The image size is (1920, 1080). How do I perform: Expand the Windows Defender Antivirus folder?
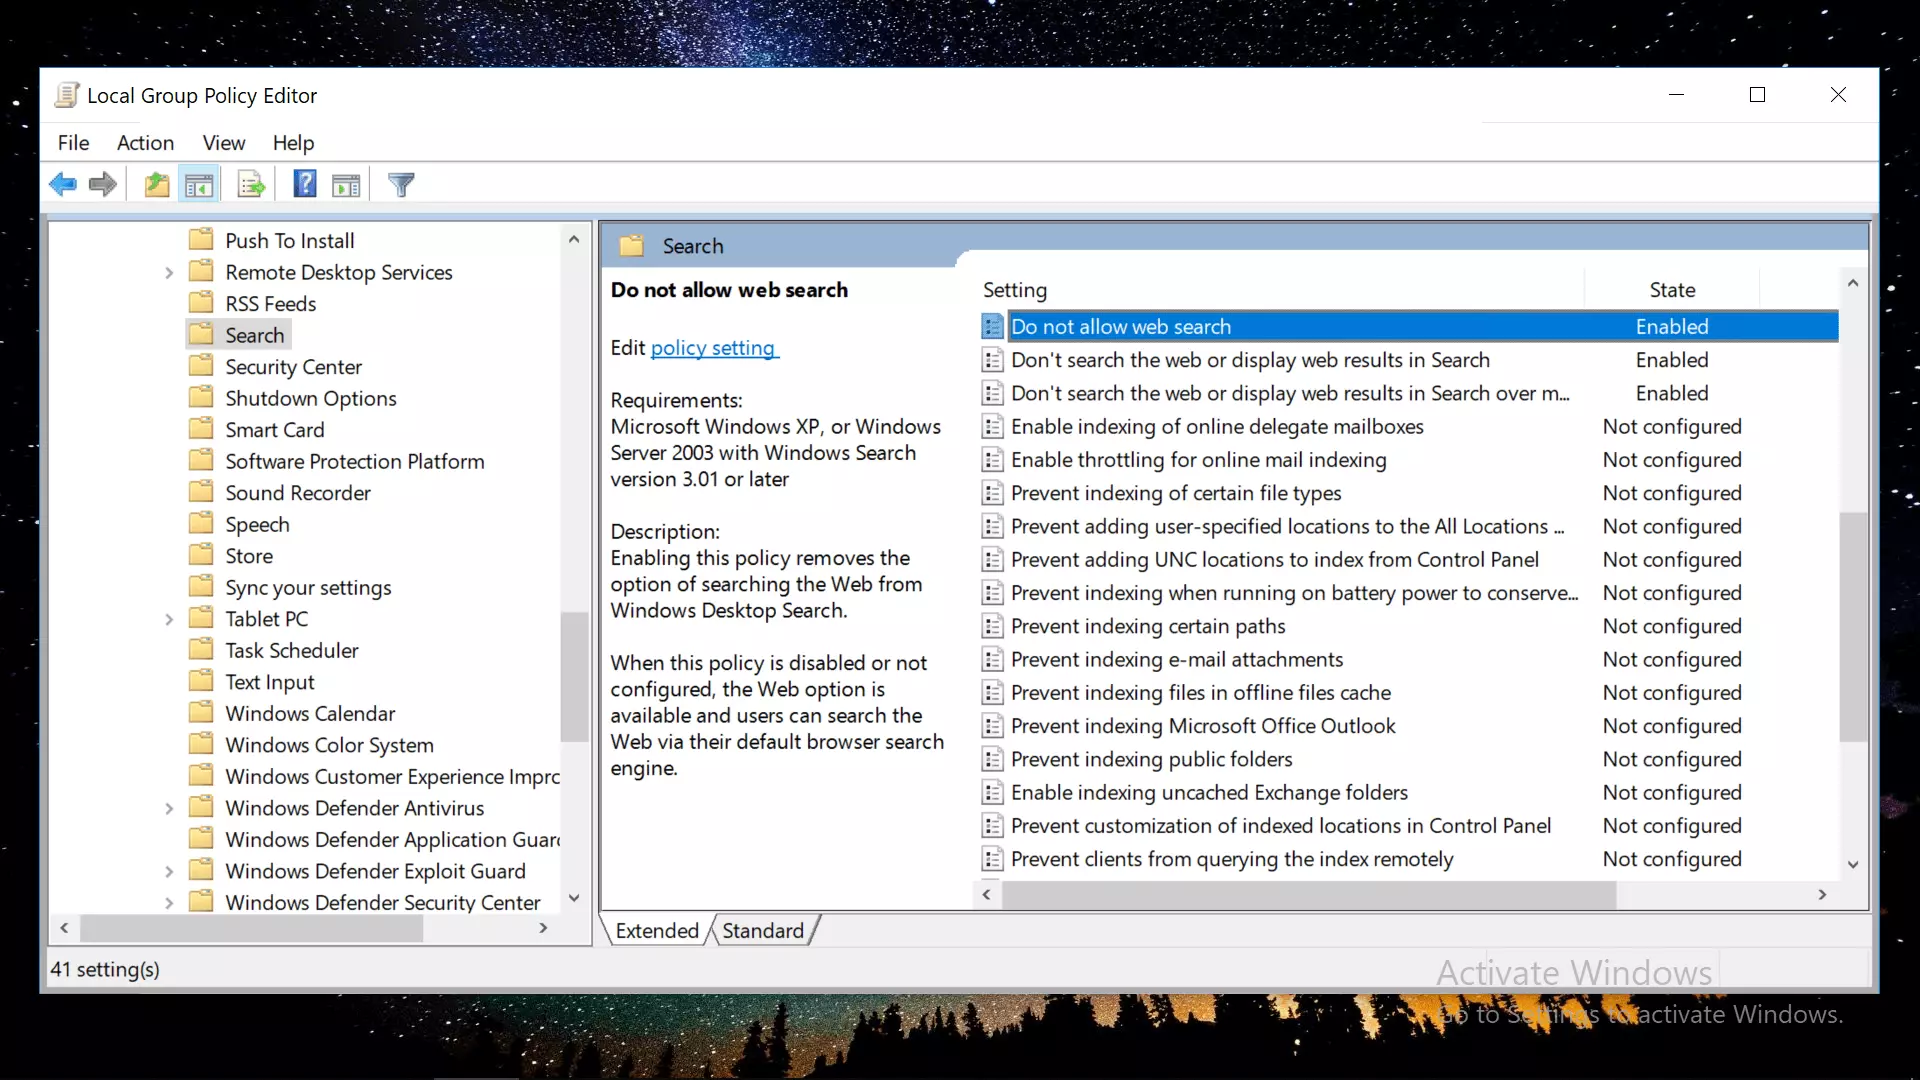pyautogui.click(x=169, y=808)
